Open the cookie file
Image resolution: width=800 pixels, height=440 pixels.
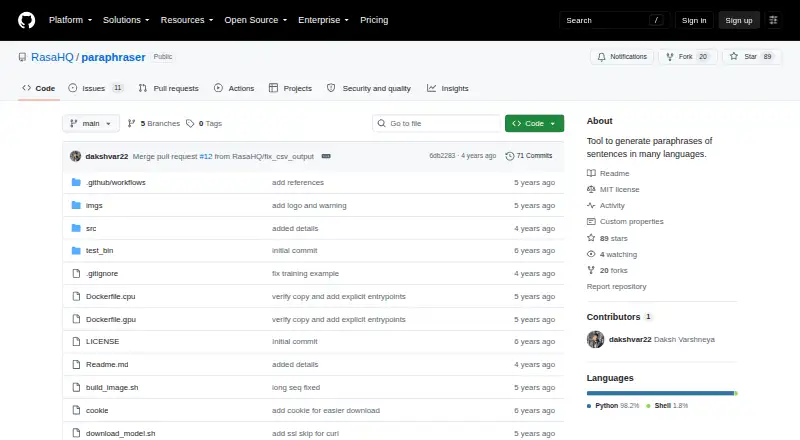tap(97, 410)
